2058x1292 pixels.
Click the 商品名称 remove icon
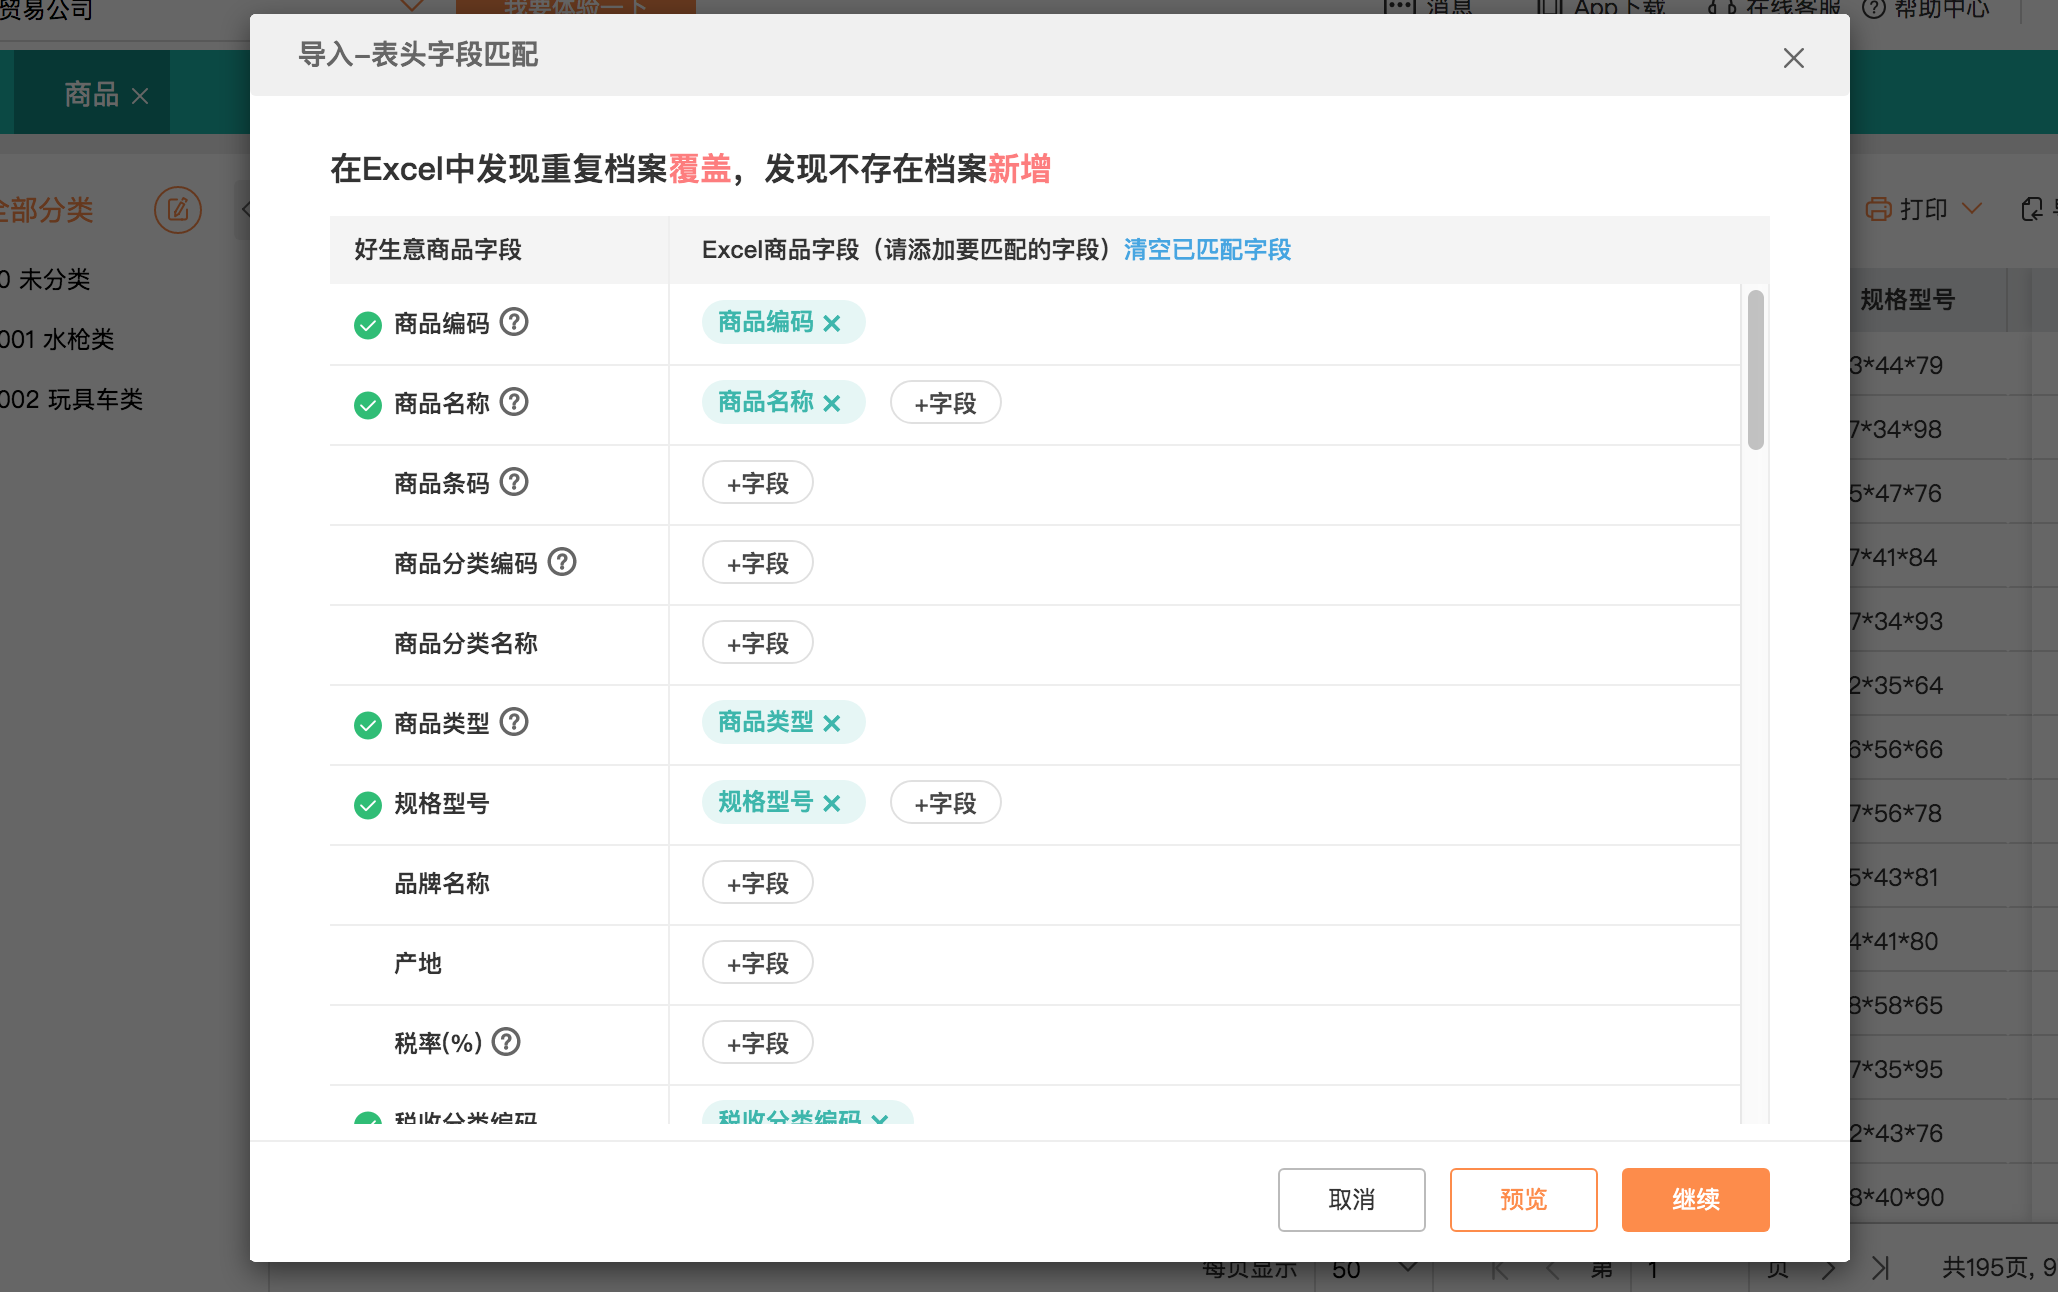coord(830,402)
